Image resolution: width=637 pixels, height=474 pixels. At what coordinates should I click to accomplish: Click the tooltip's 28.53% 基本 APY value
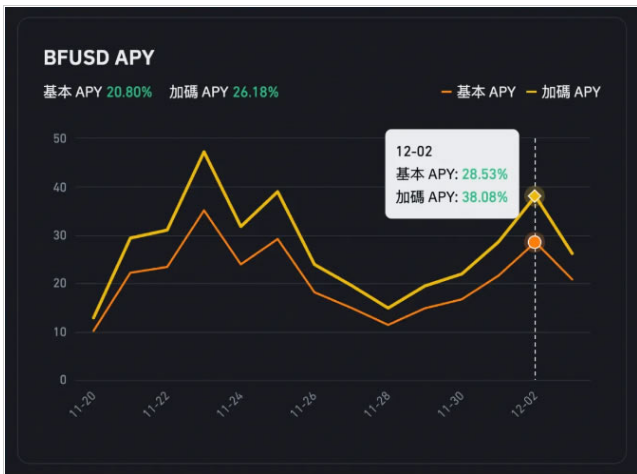tap(484, 174)
